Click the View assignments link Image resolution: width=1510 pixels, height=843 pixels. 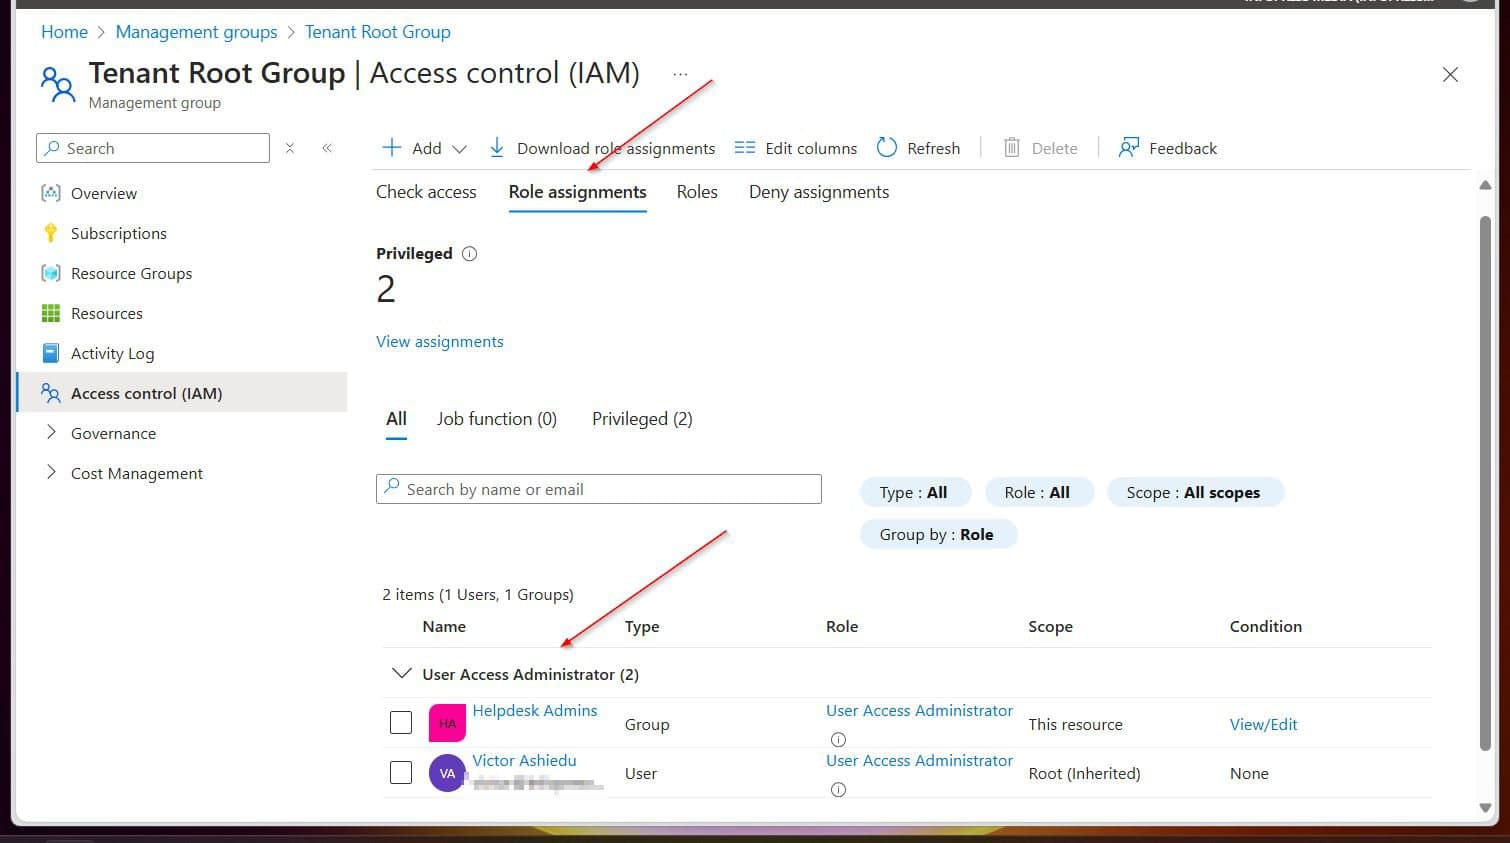pos(440,341)
